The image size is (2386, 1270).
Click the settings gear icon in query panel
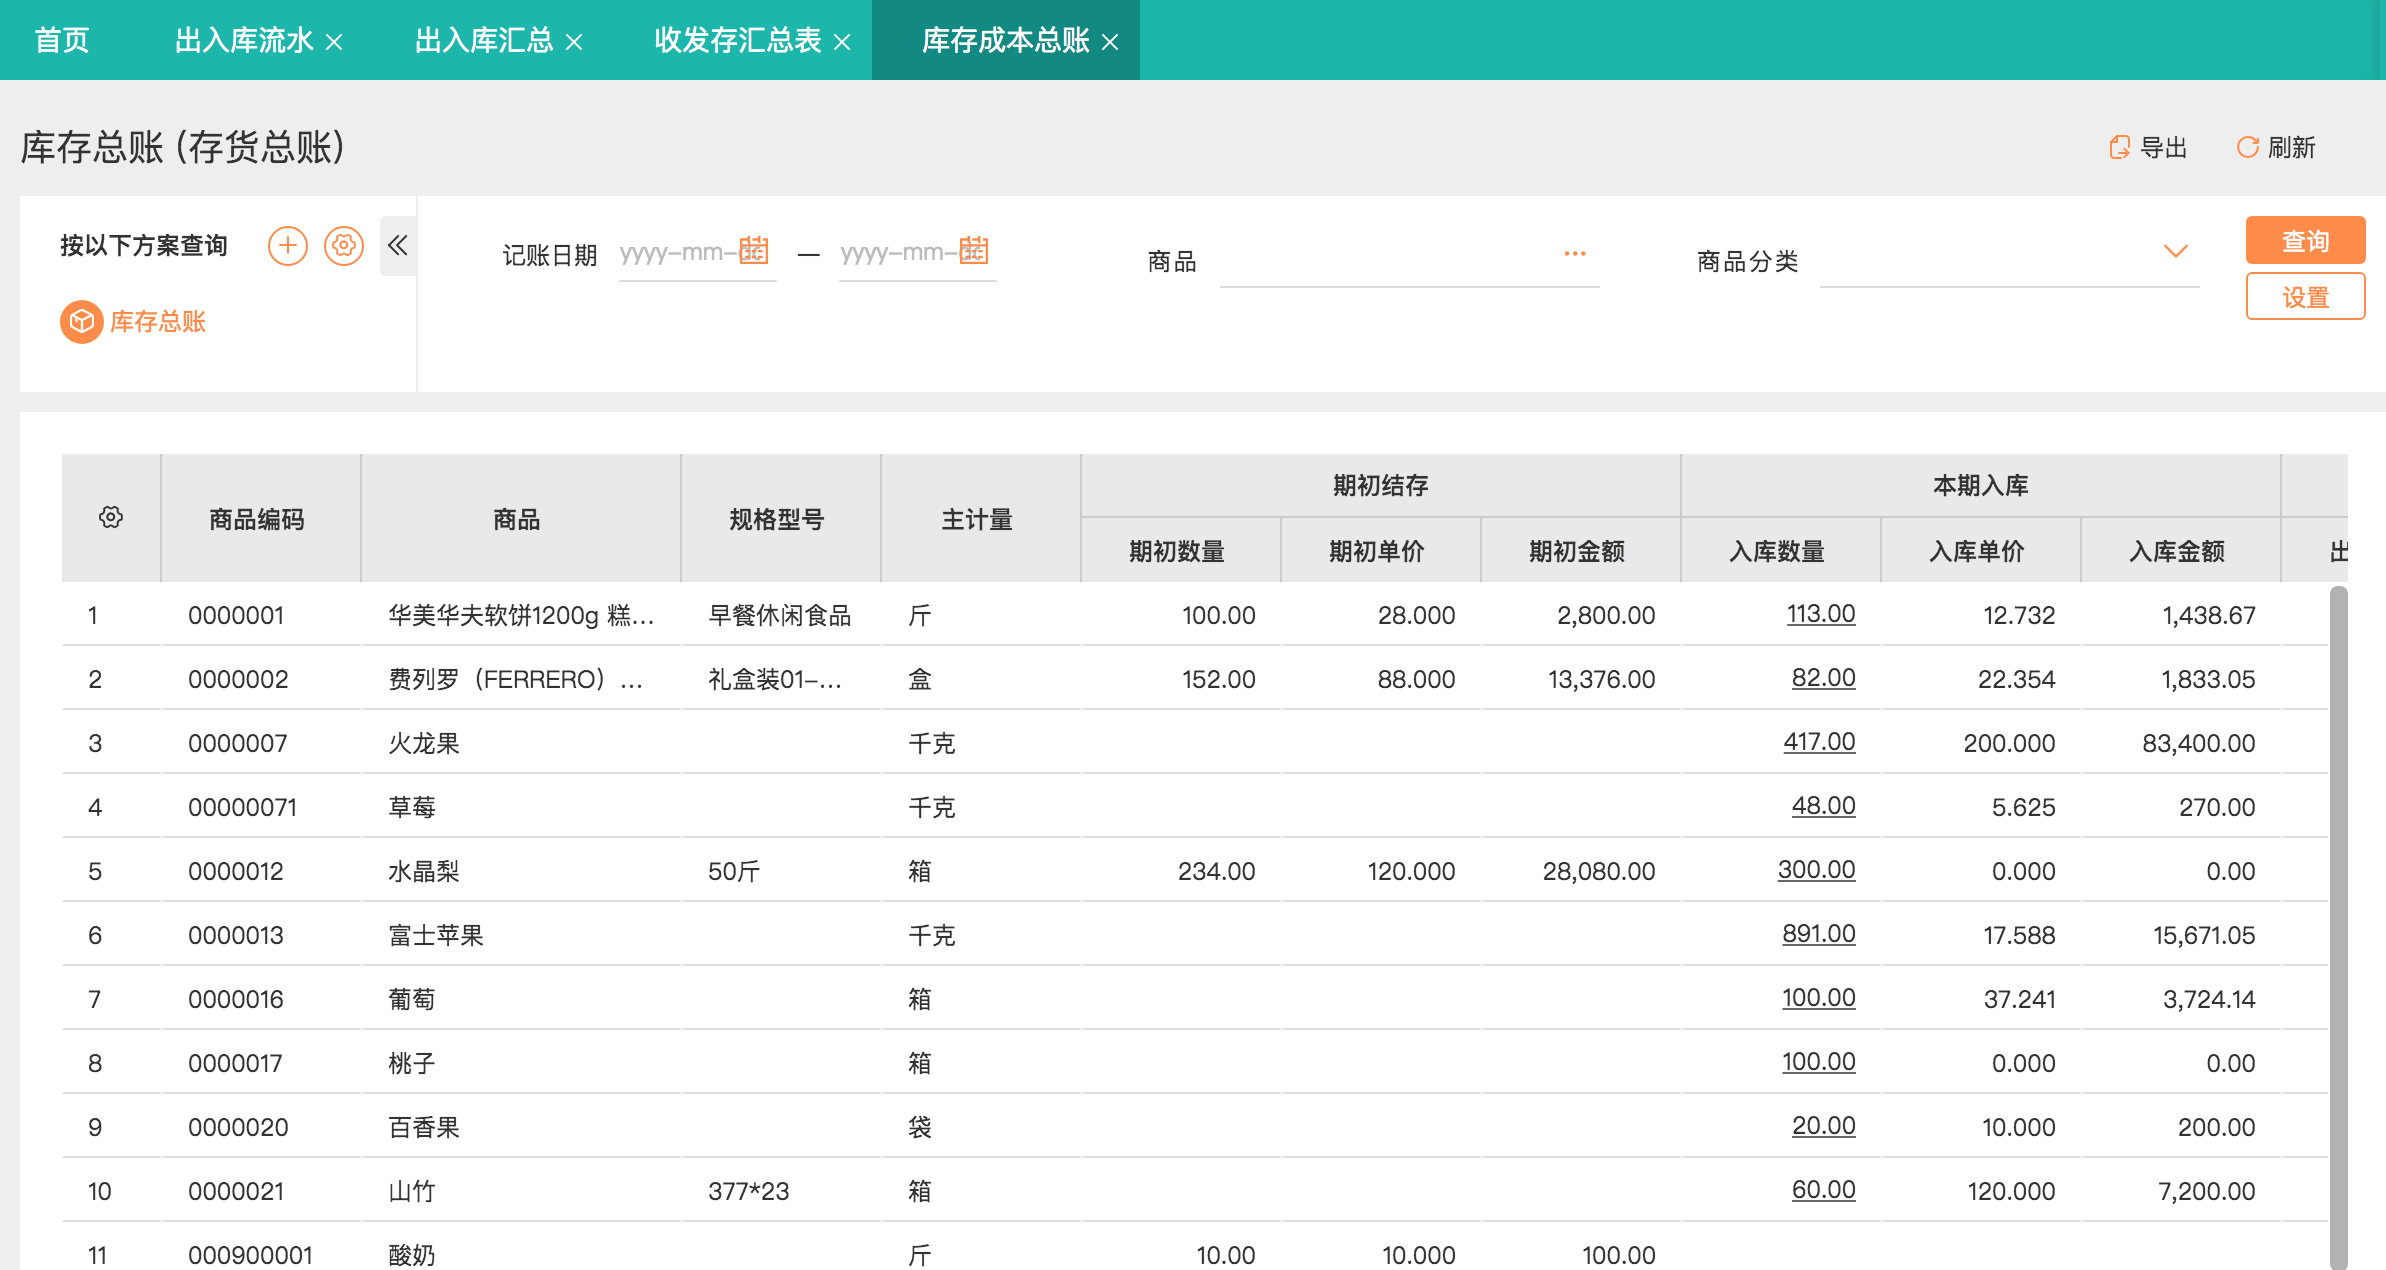pyautogui.click(x=342, y=248)
